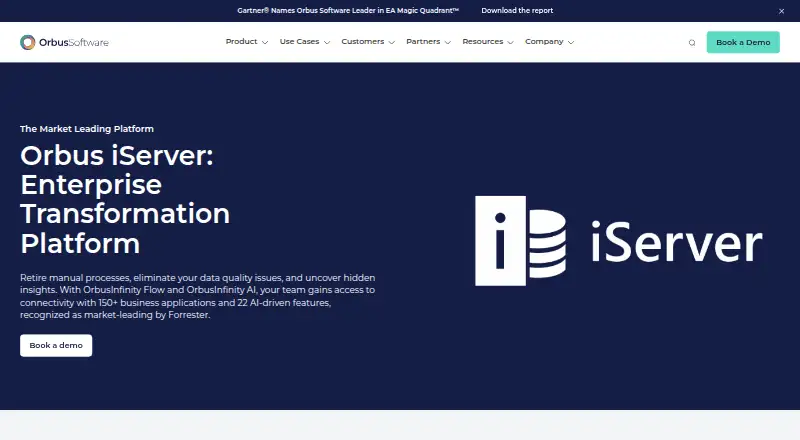Image resolution: width=800 pixels, height=440 pixels.
Task: Open the Product menu
Action: (241, 42)
